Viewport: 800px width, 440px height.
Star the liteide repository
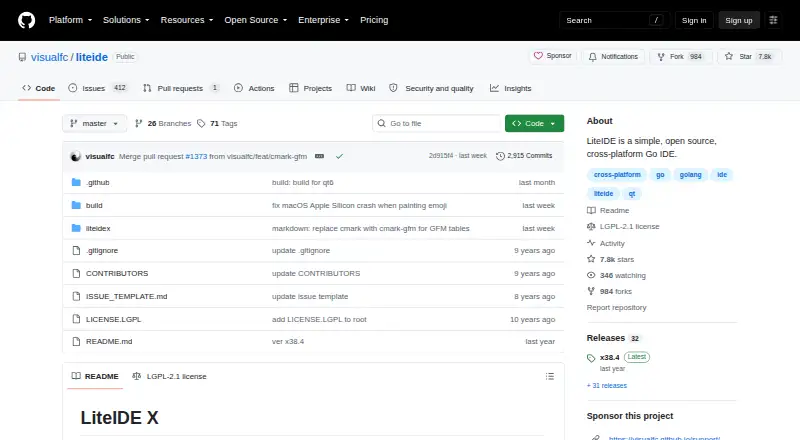click(749, 57)
